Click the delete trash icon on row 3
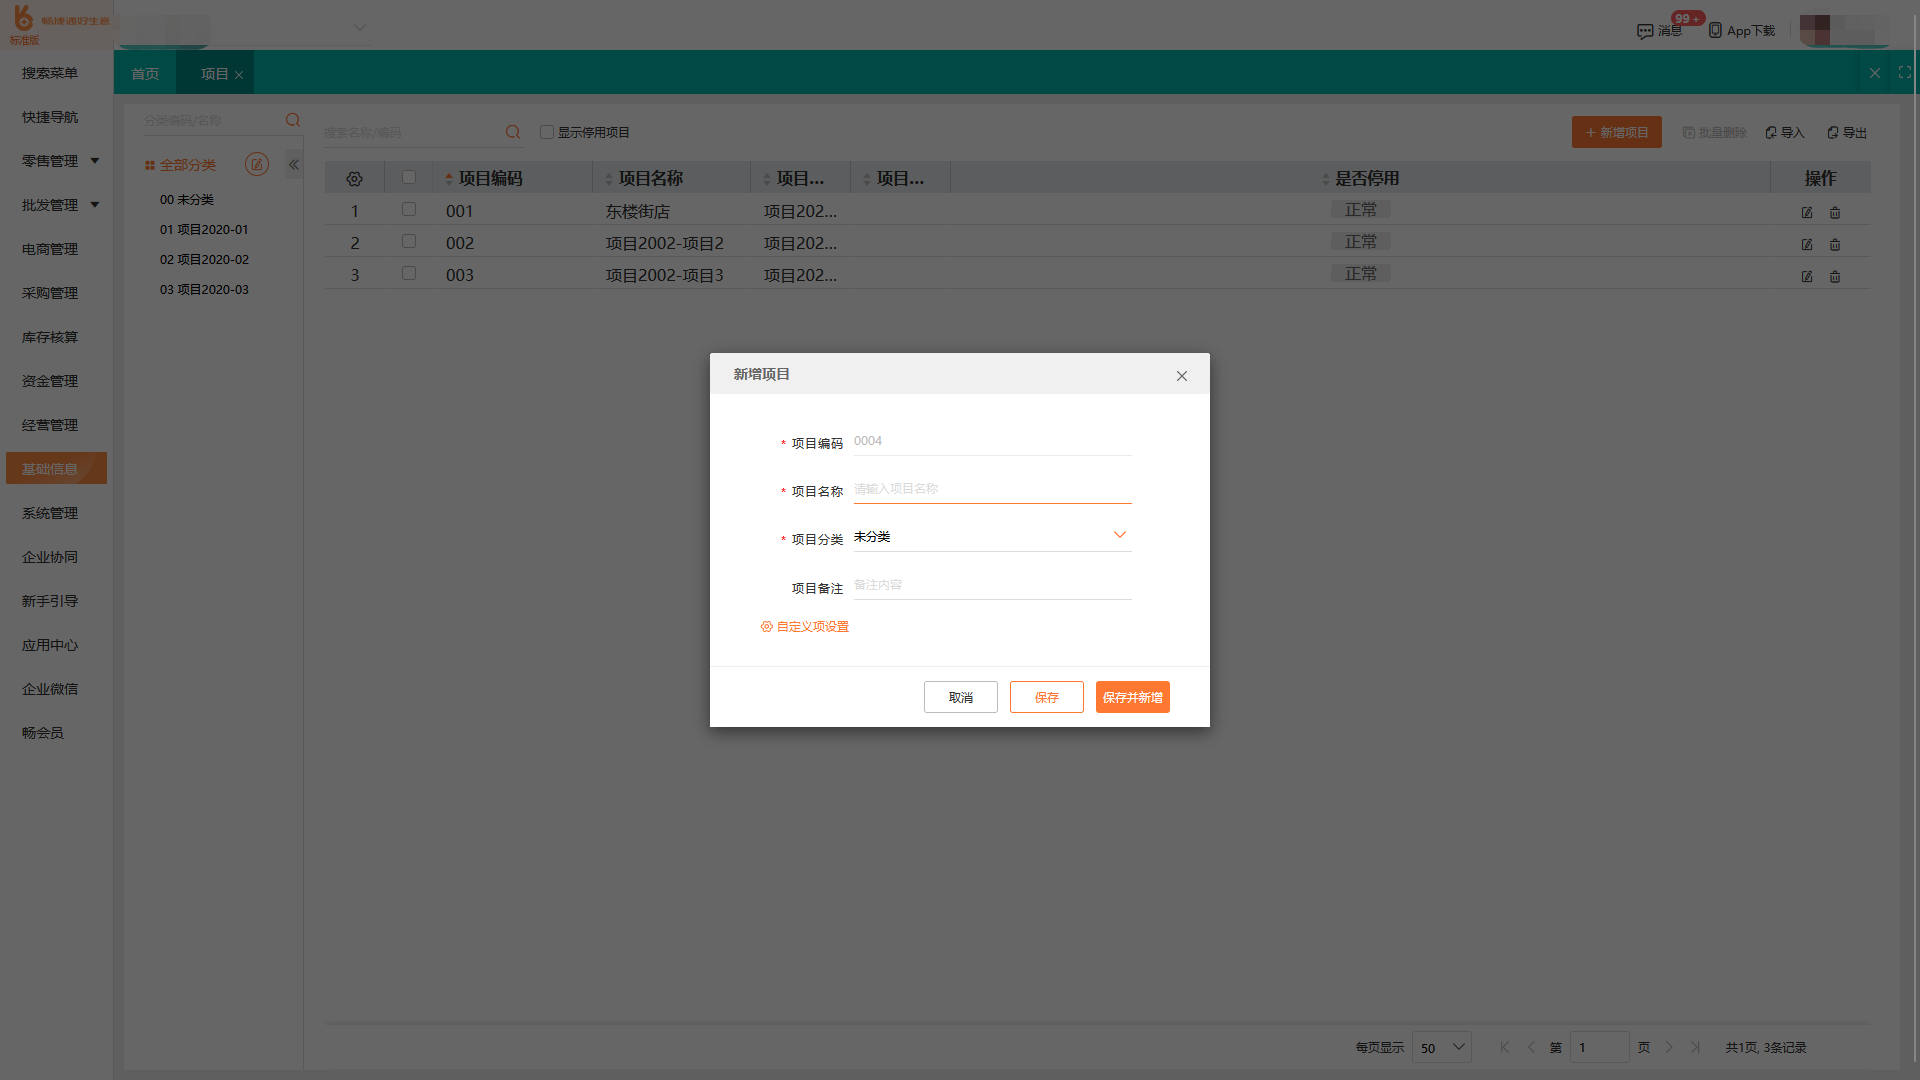 click(1836, 274)
